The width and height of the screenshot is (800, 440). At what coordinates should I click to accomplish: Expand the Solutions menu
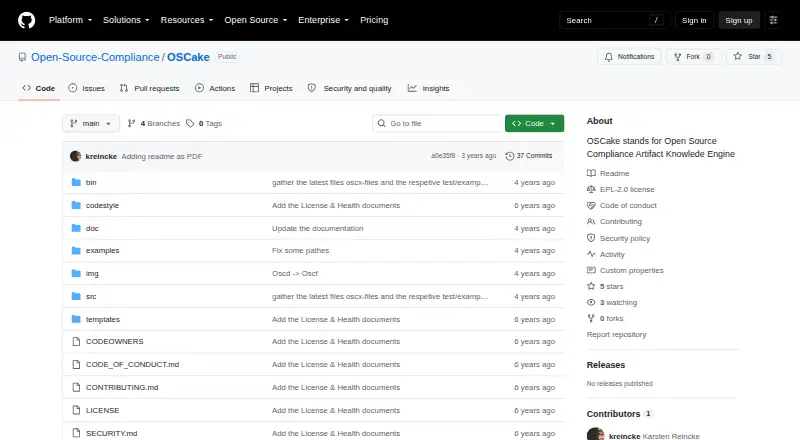coord(126,20)
